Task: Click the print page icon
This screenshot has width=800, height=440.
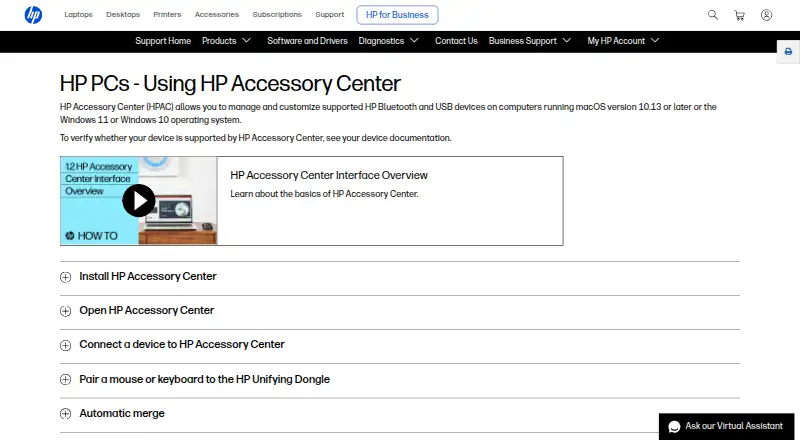Action: [788, 52]
